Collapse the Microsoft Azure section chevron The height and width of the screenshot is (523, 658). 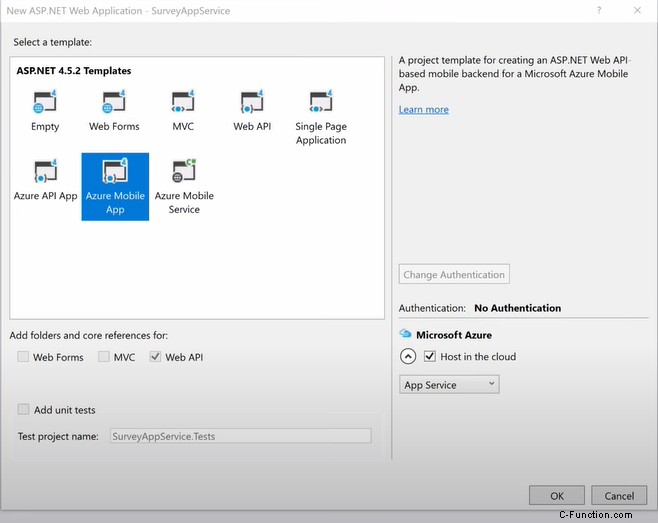pos(408,357)
